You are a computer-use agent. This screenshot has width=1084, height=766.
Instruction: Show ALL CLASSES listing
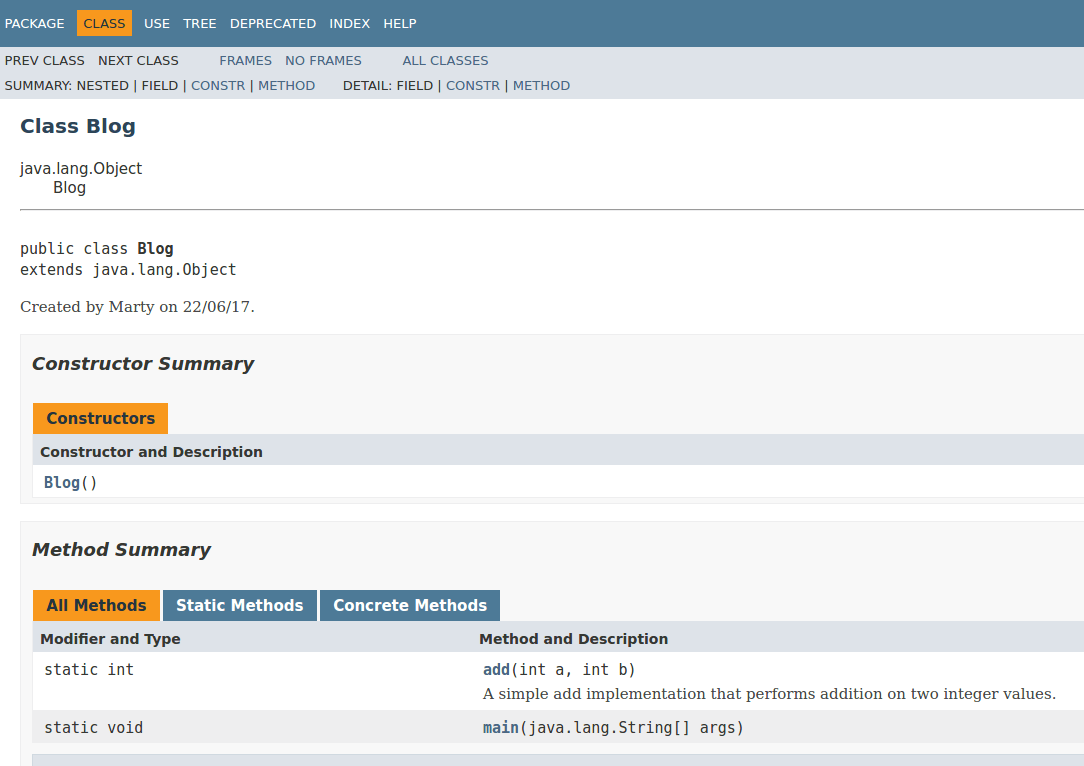click(445, 60)
